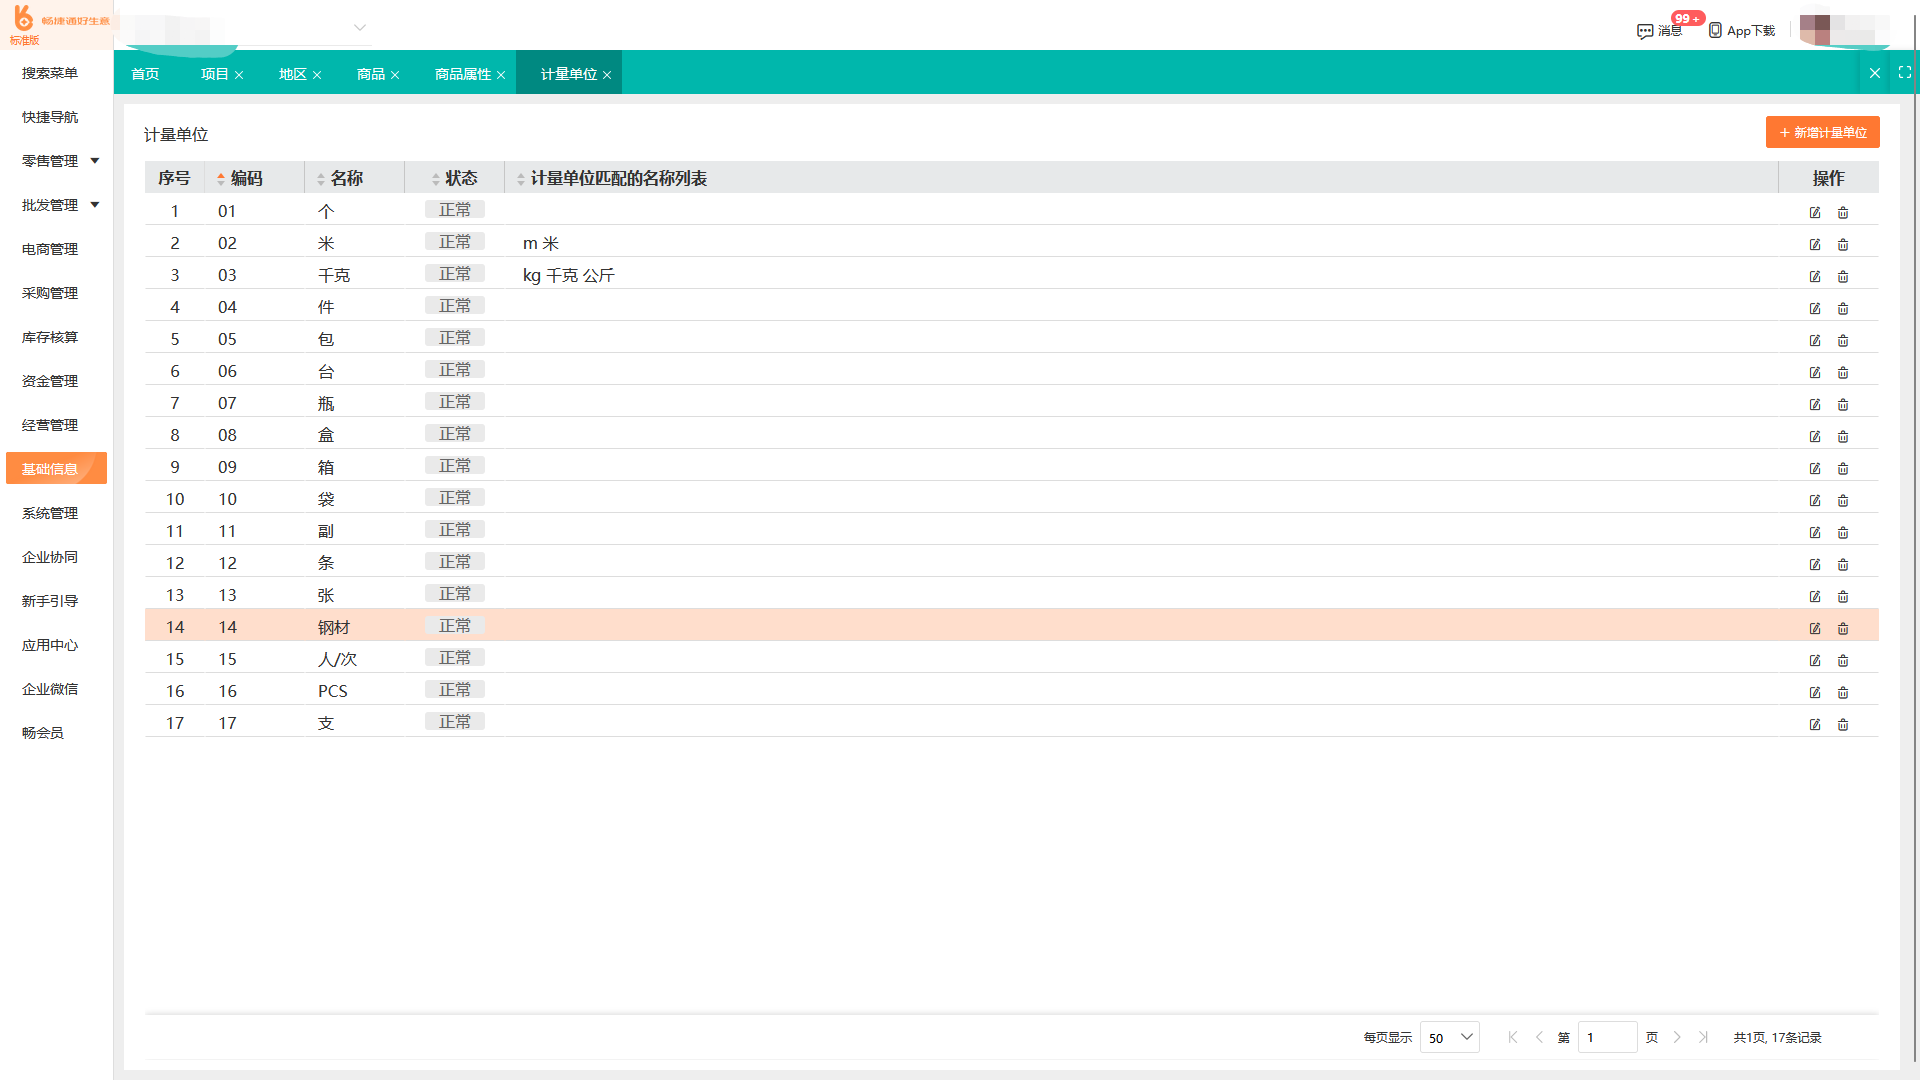Click the delete icon for row 16 PCS
Image resolution: width=1920 pixels, height=1080 pixels.
pyautogui.click(x=1844, y=691)
